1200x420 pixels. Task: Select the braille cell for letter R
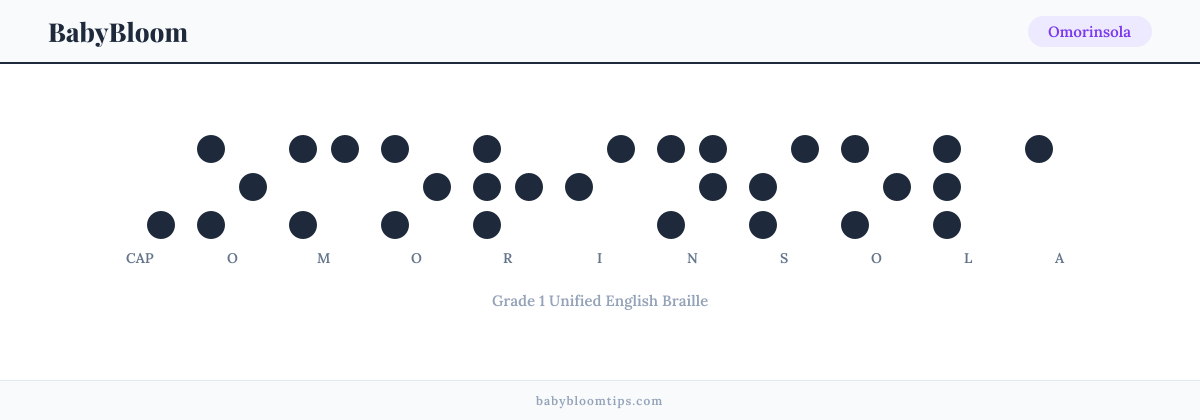[508, 187]
